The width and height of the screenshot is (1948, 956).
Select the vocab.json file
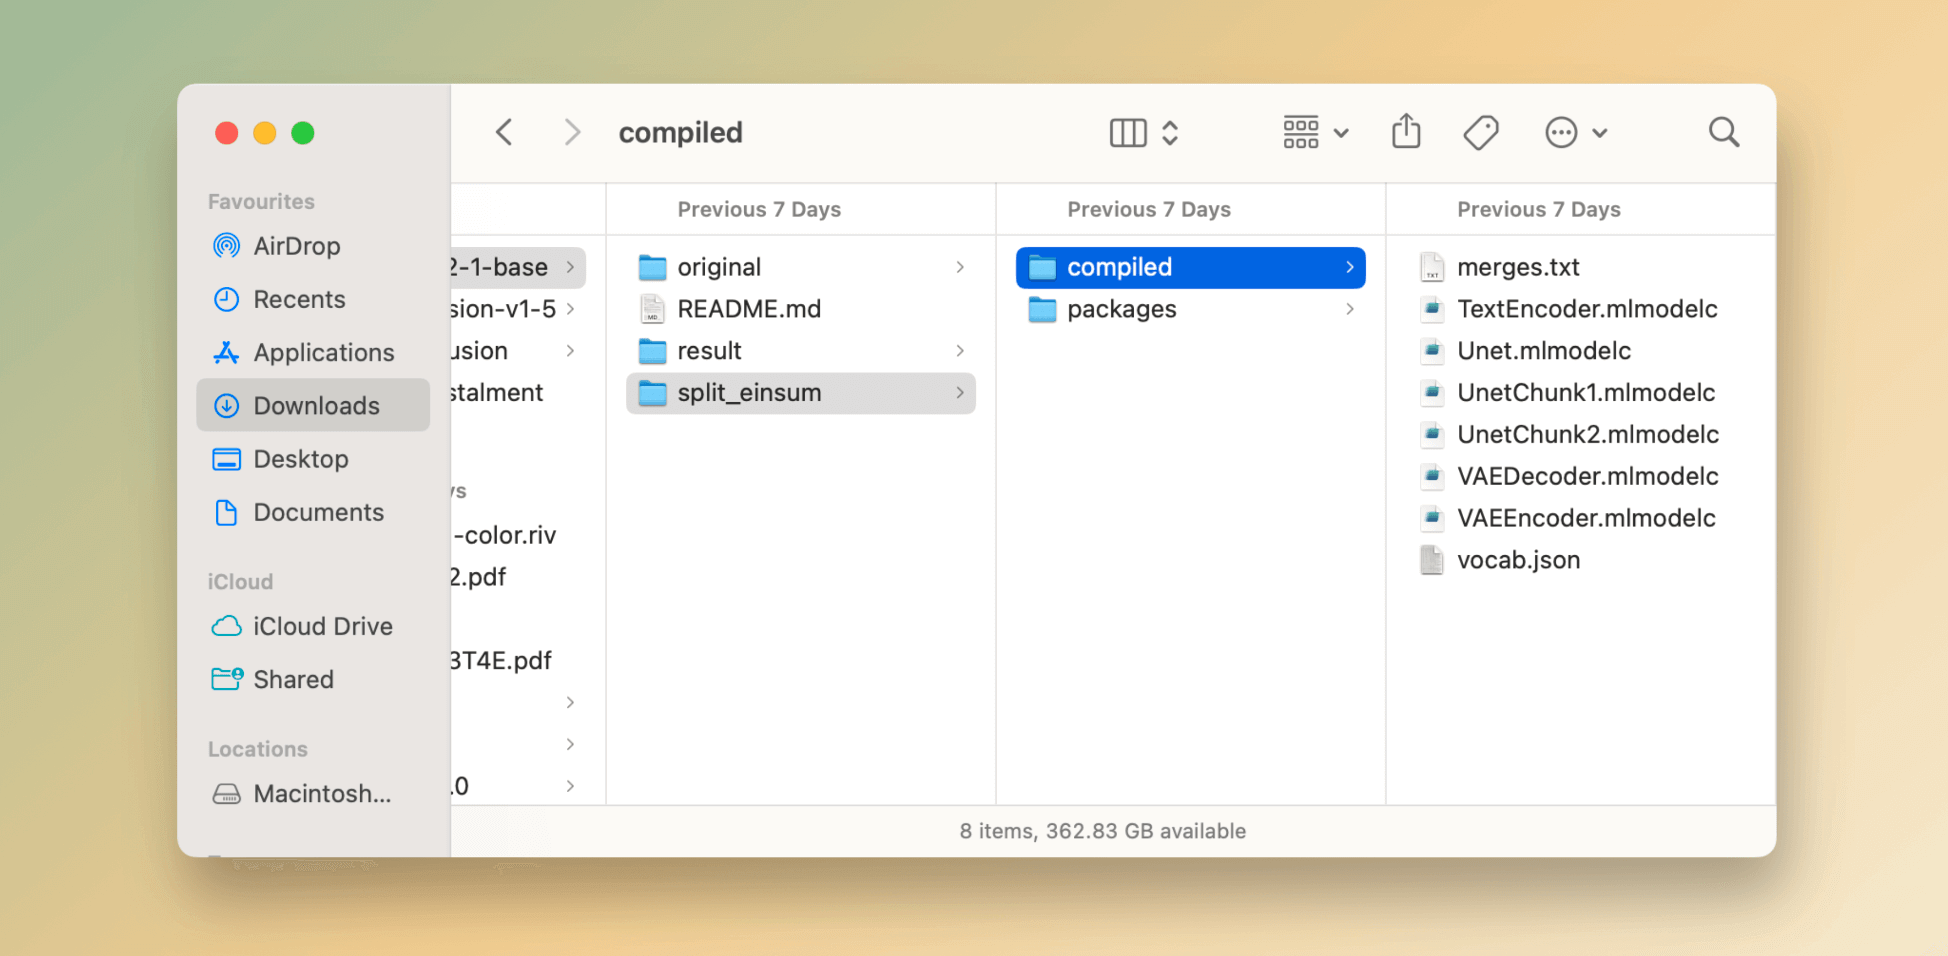(1517, 560)
